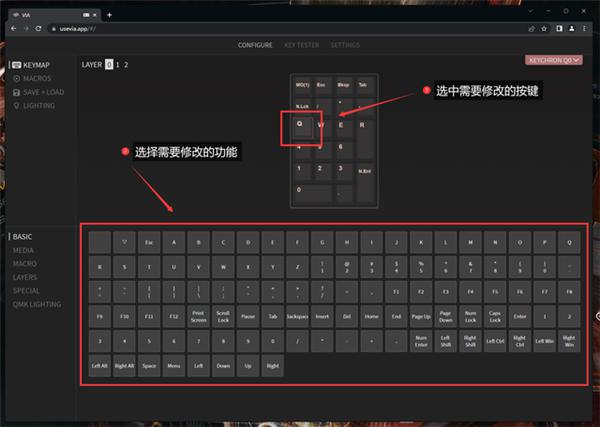Switch to layer 2
The height and width of the screenshot is (427, 600).
(x=127, y=64)
